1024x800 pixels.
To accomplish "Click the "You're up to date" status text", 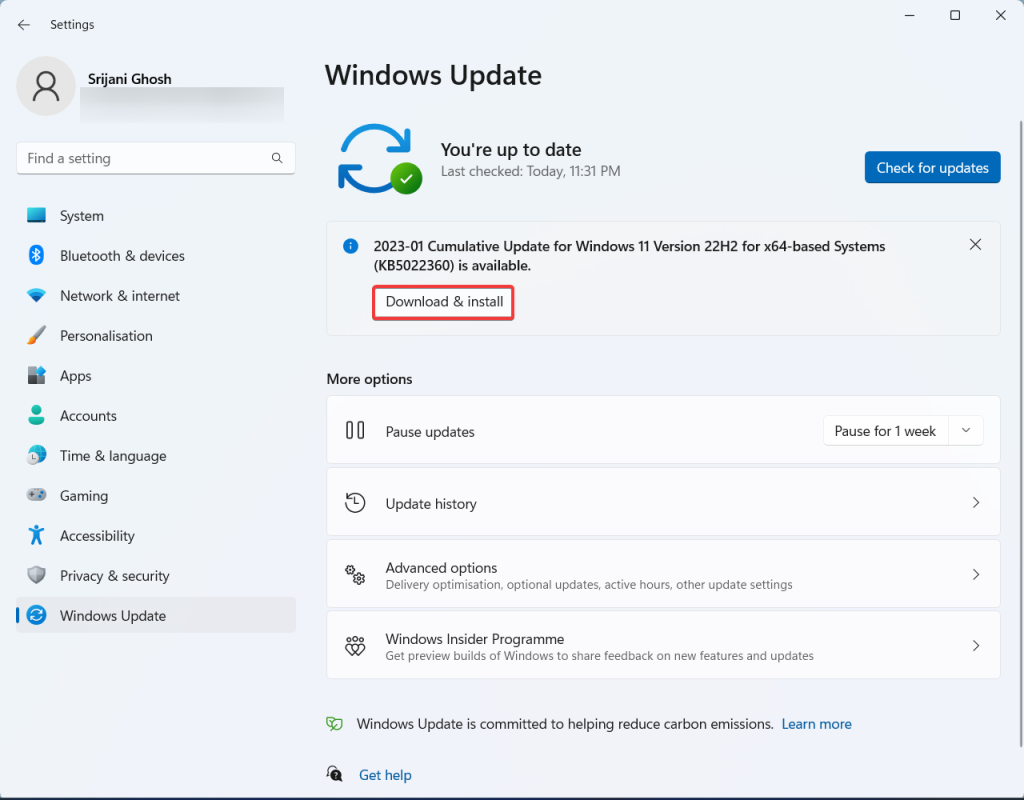I will pos(511,150).
